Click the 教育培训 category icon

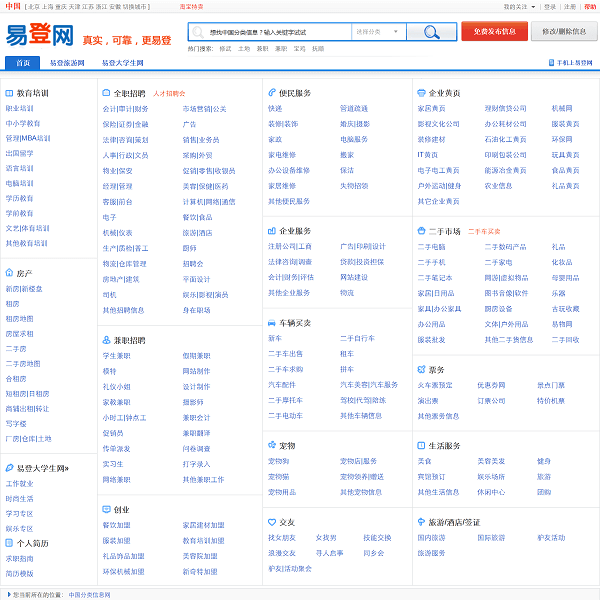(8, 93)
